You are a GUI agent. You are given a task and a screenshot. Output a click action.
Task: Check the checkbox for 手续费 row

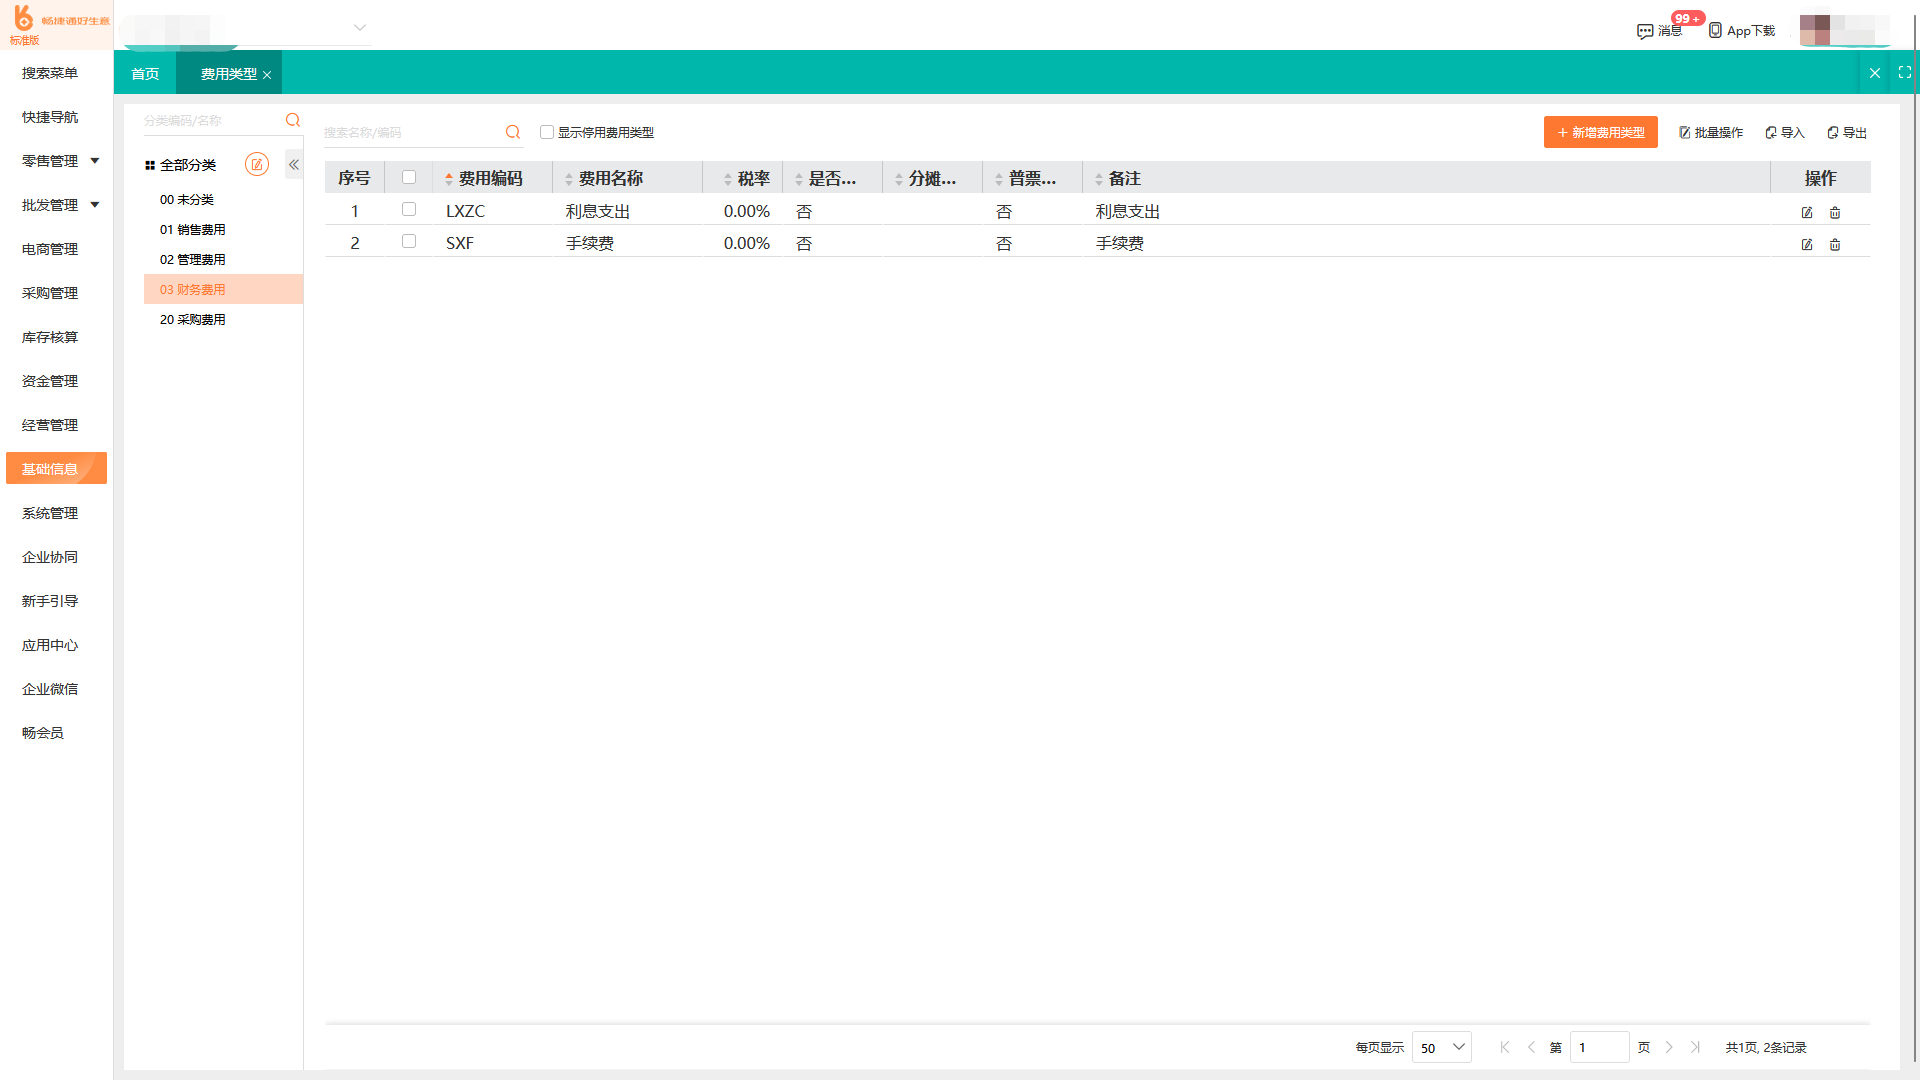click(409, 243)
